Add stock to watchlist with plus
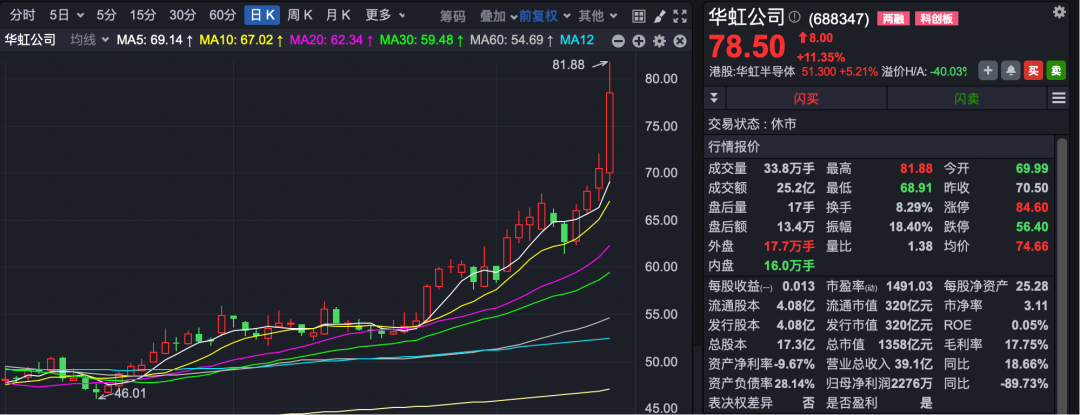Viewport: 1080px width, 415px height. pos(987,70)
